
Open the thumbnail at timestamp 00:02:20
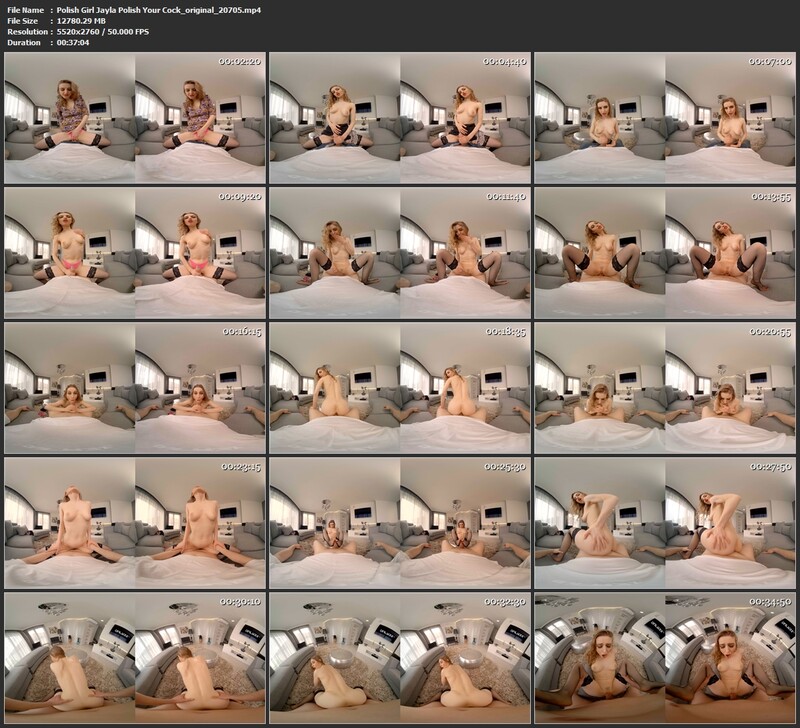pyautogui.click(x=135, y=118)
